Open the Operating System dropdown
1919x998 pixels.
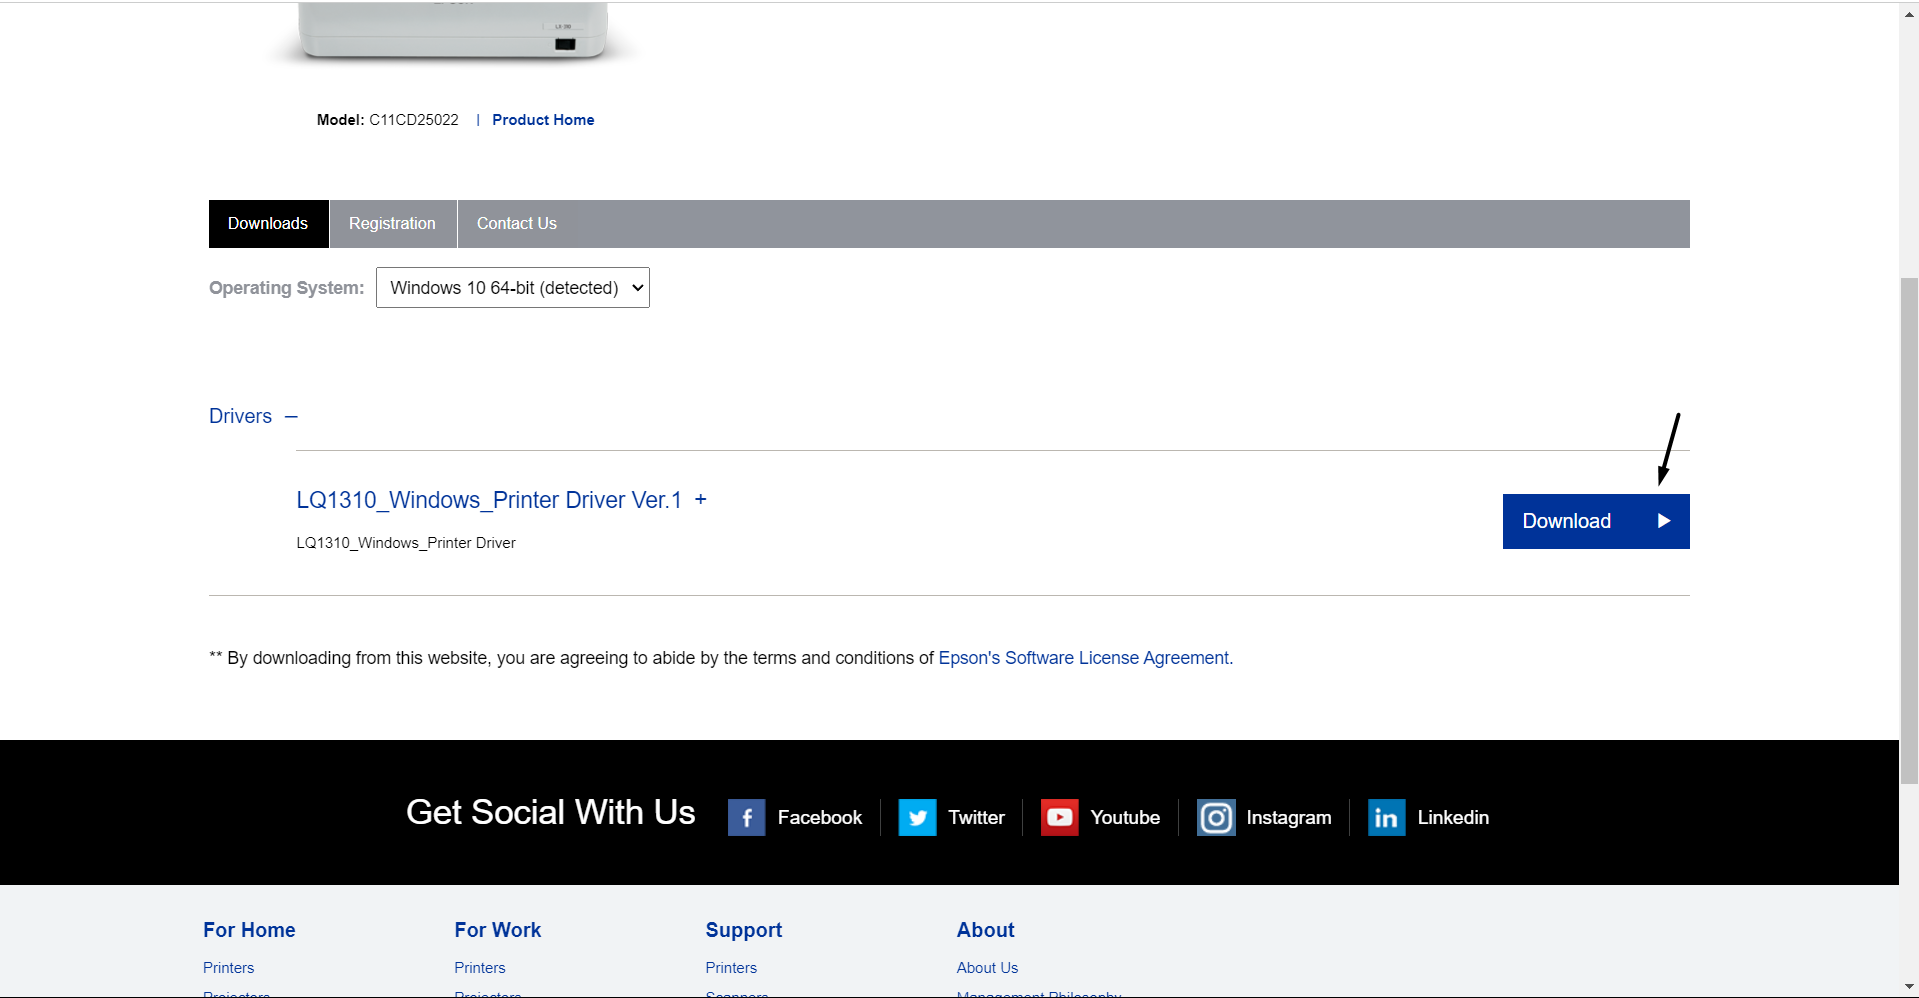tap(512, 288)
